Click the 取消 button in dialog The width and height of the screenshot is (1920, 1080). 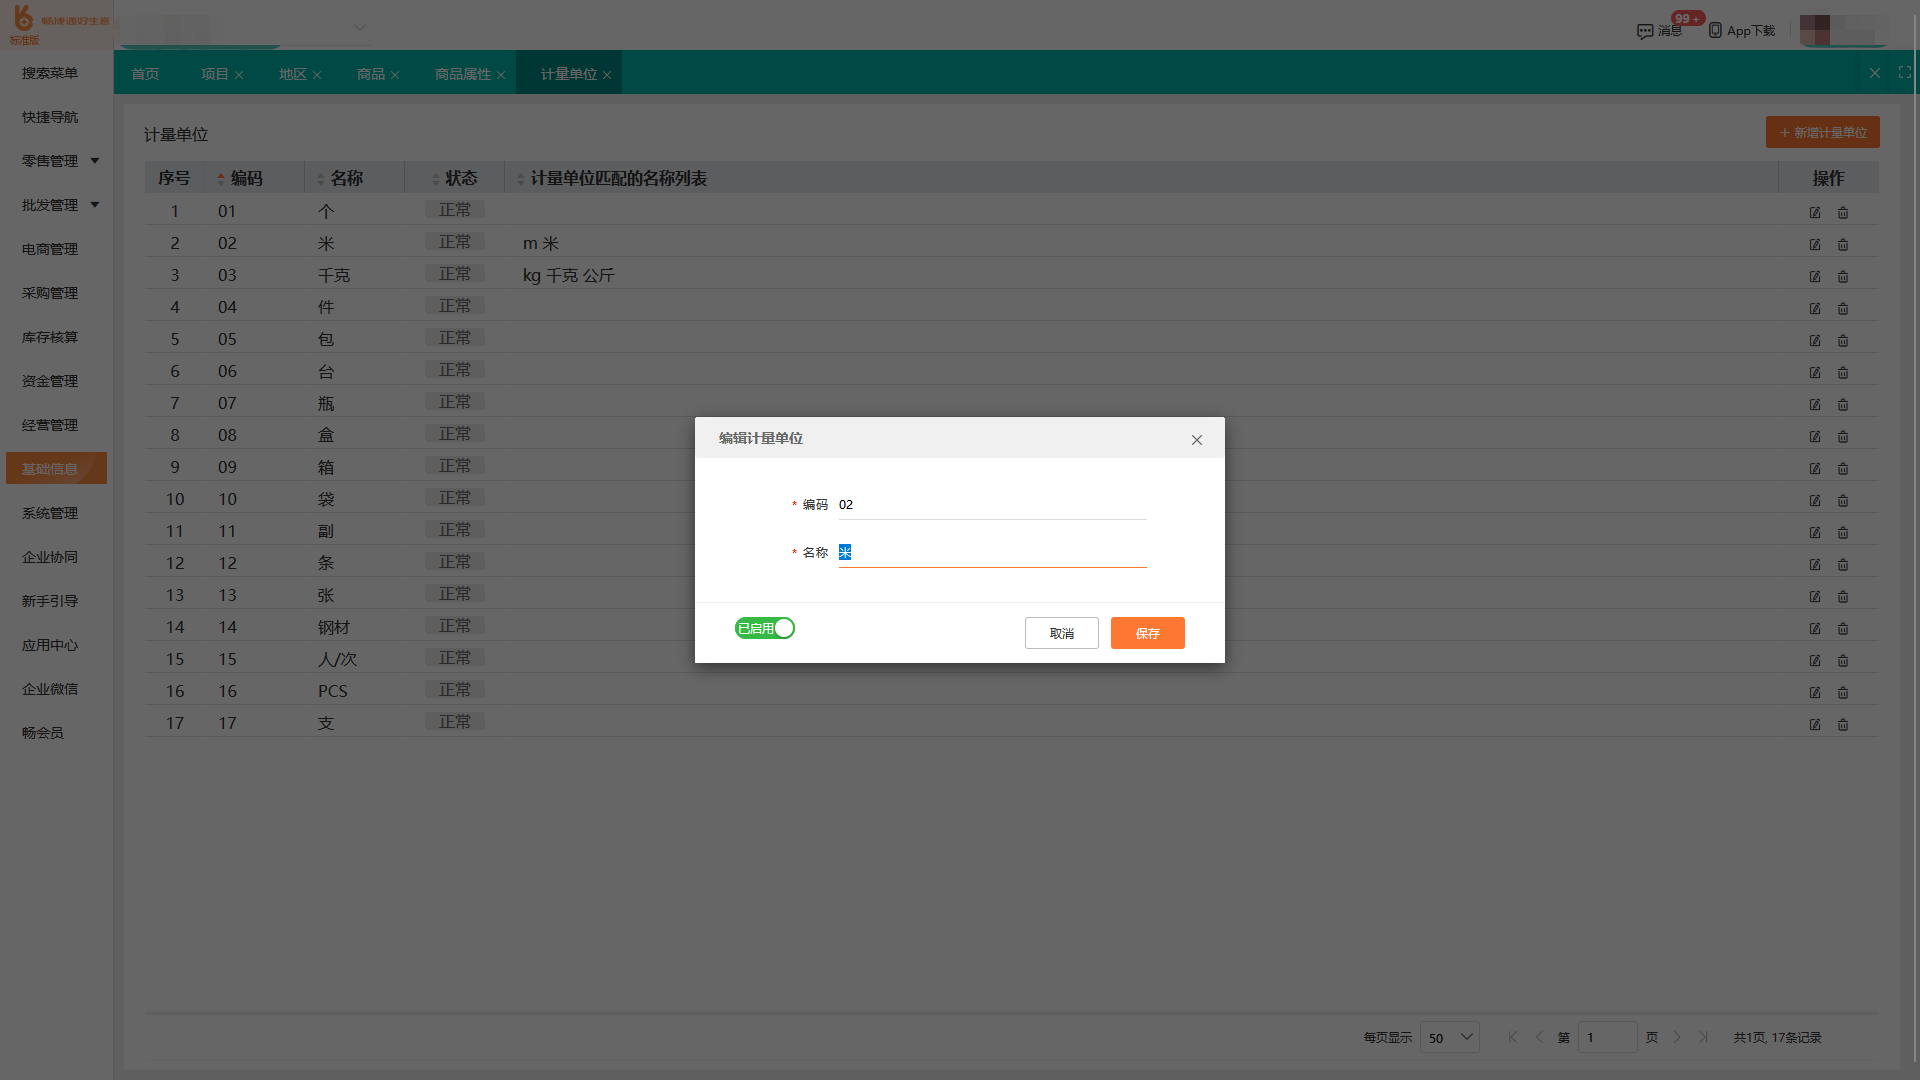tap(1062, 633)
